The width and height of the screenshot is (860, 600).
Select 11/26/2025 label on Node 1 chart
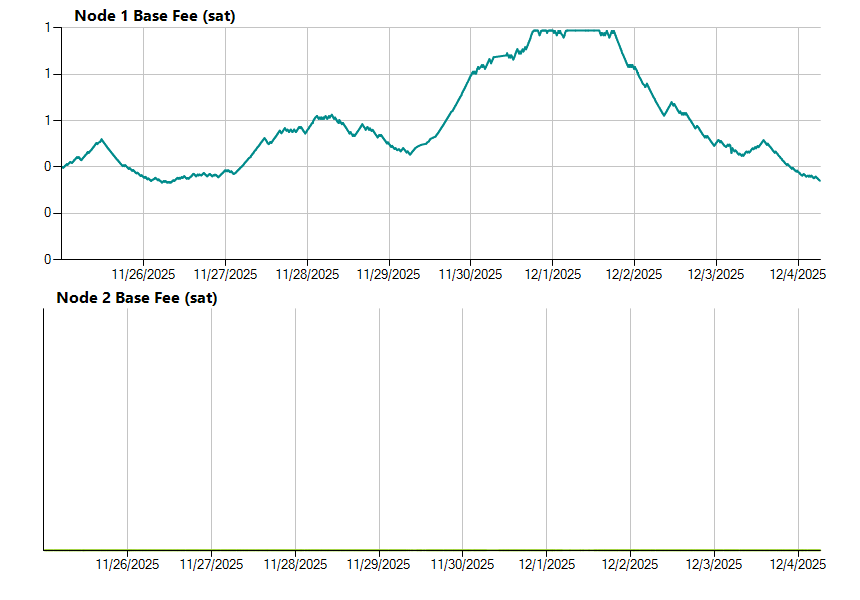click(143, 273)
